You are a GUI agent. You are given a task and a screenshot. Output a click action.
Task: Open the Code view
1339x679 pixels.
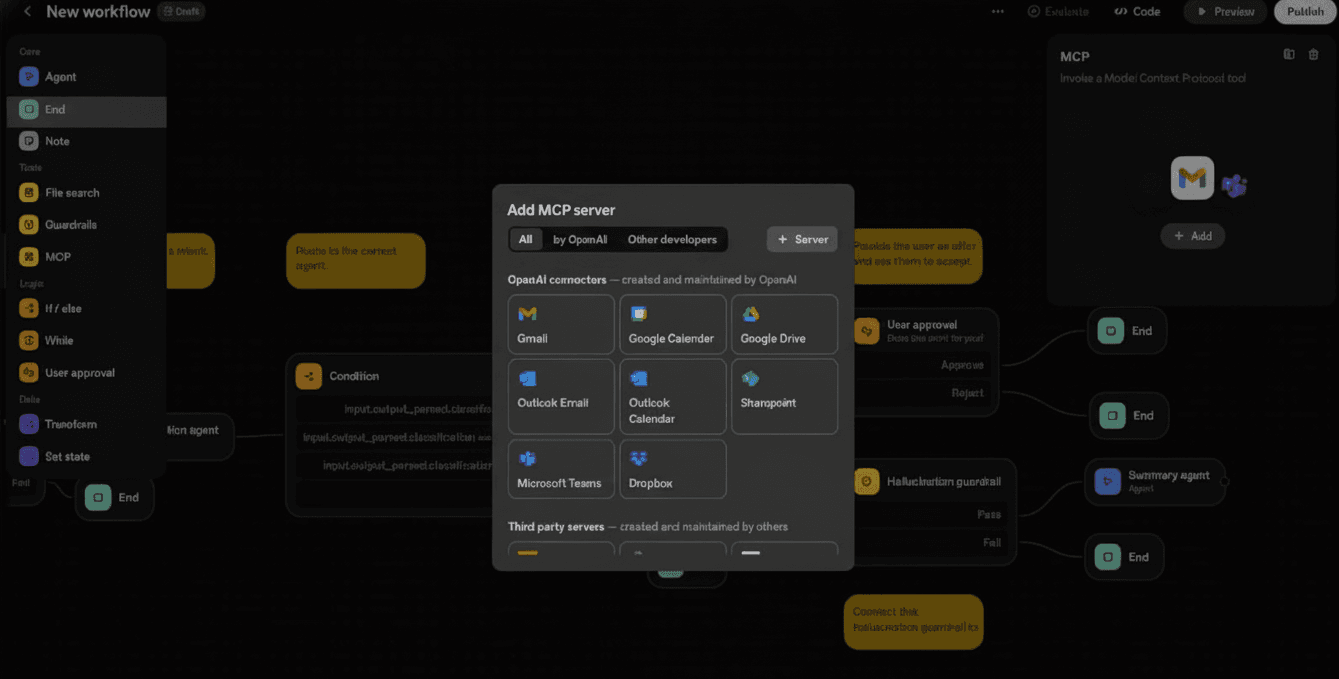click(x=1137, y=12)
